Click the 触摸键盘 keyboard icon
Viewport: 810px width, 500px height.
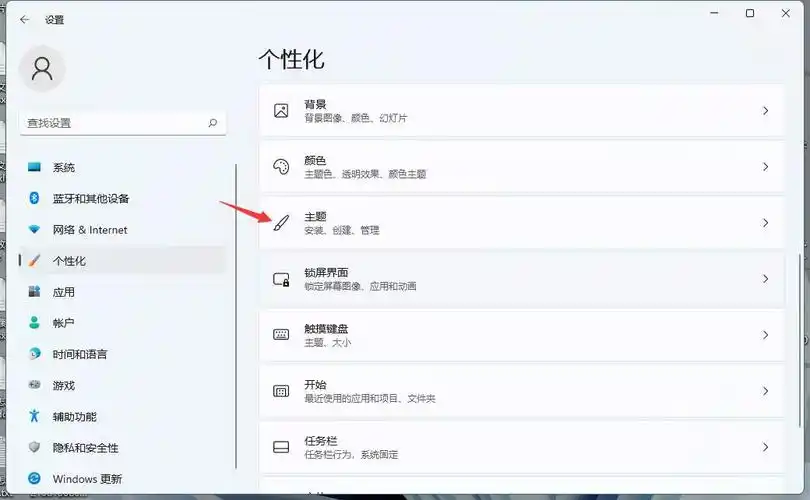point(281,335)
